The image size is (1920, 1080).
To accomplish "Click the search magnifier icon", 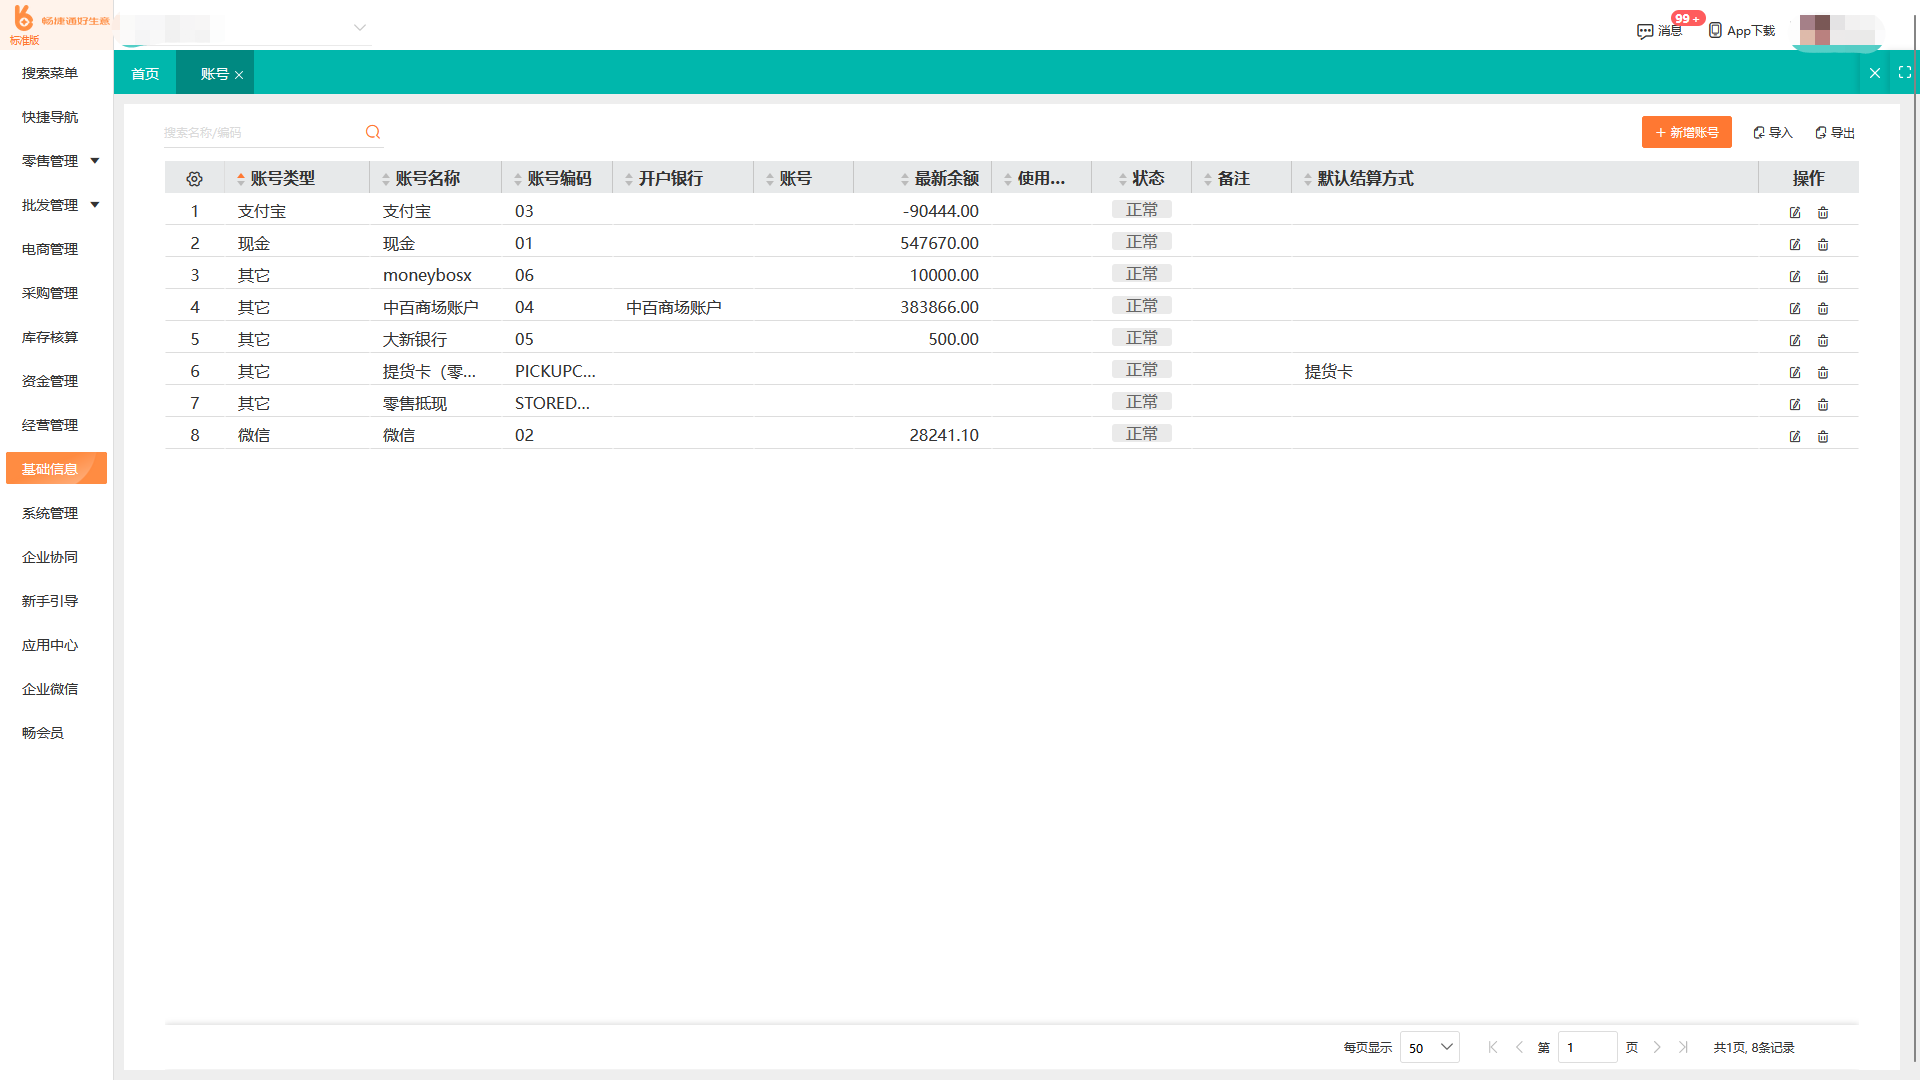I will pos(373,131).
